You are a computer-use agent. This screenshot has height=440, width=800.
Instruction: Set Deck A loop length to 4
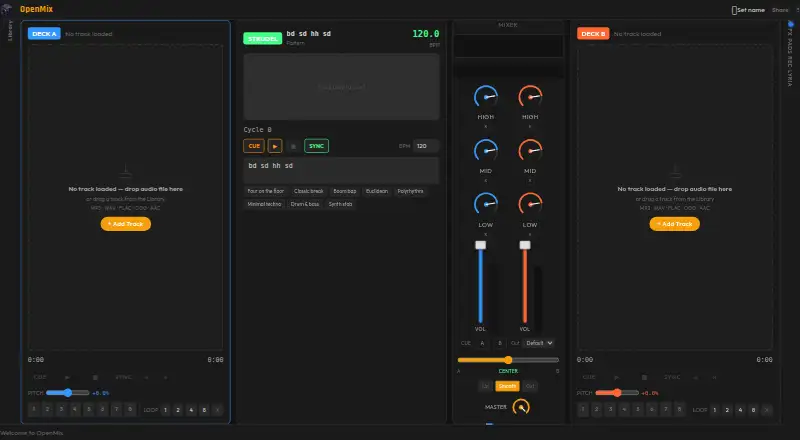tap(191, 410)
